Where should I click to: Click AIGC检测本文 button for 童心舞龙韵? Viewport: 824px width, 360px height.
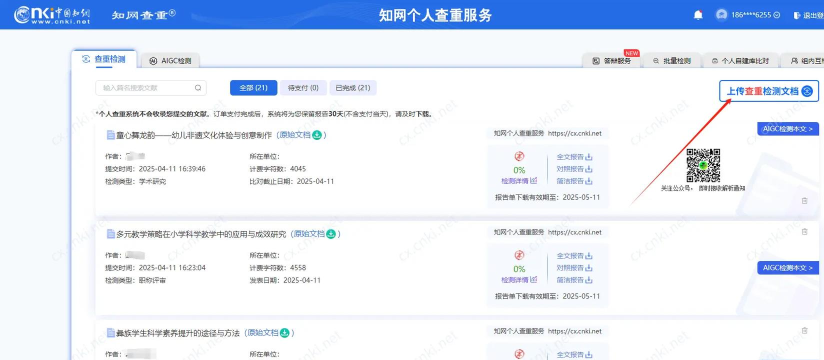(x=788, y=128)
